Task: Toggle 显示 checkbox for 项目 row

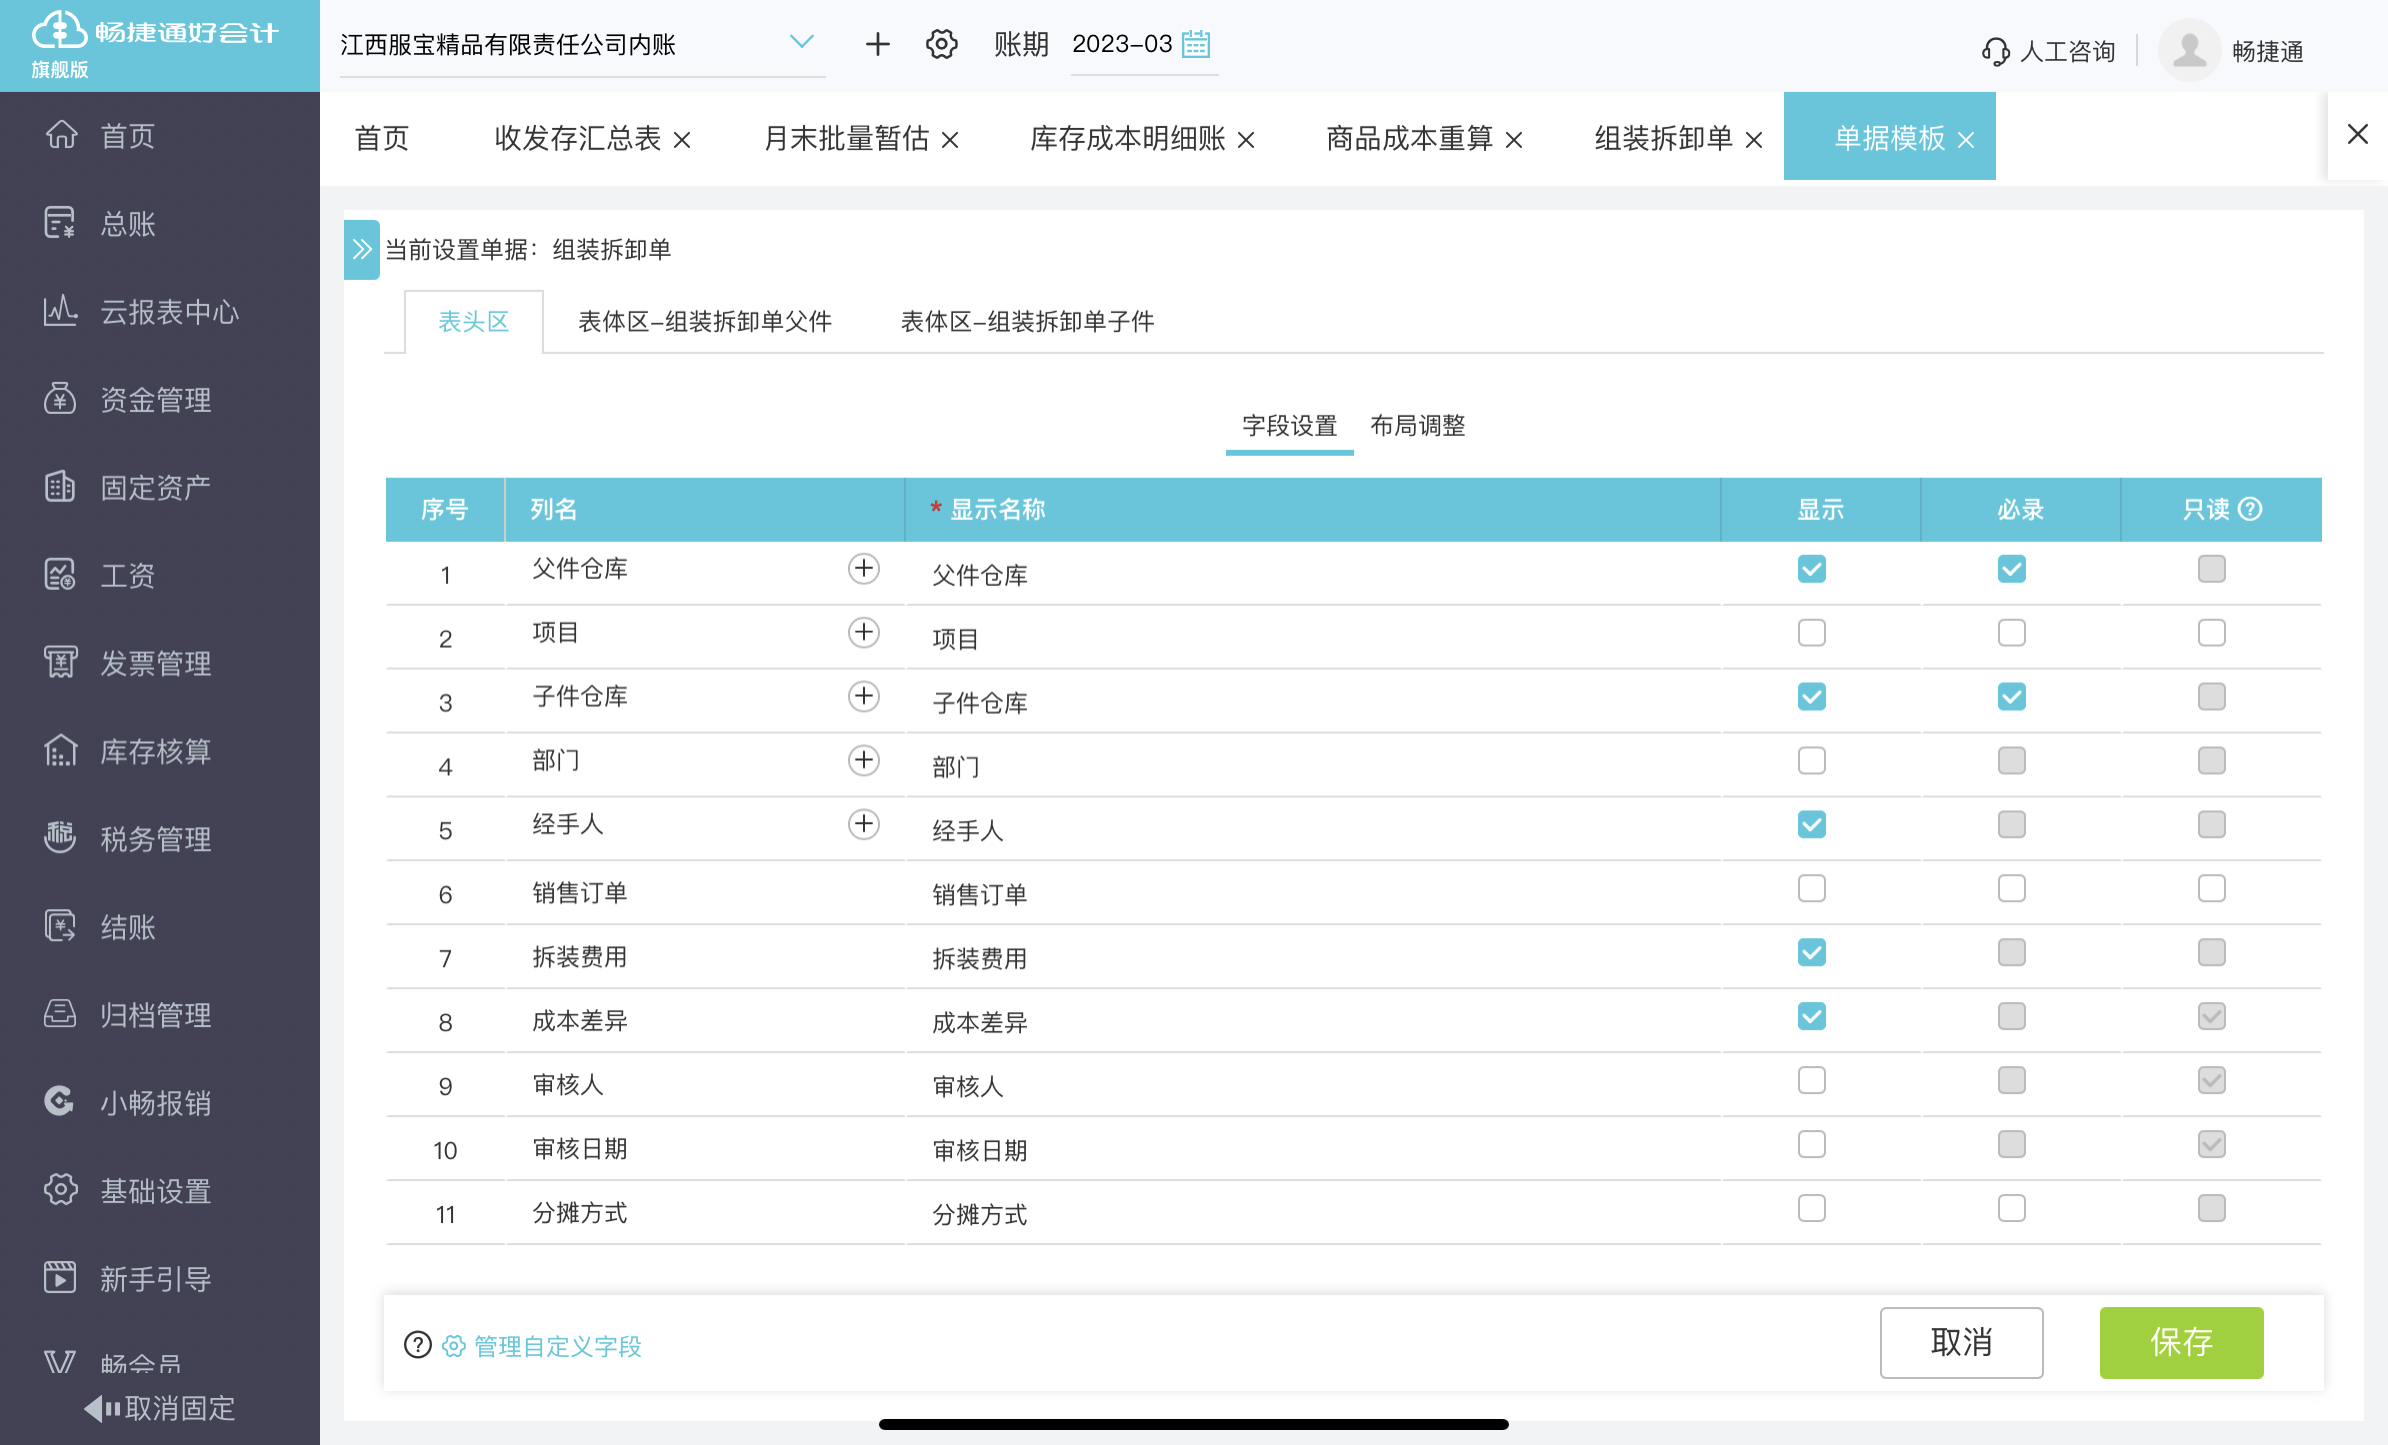Action: pyautogui.click(x=1811, y=633)
